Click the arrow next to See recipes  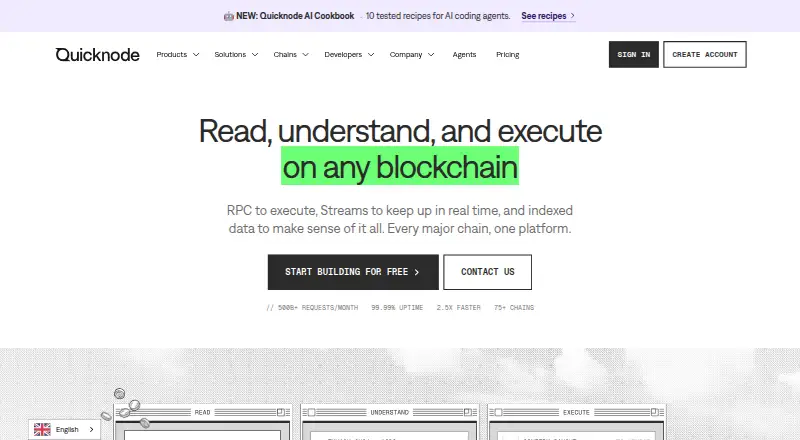coord(572,16)
